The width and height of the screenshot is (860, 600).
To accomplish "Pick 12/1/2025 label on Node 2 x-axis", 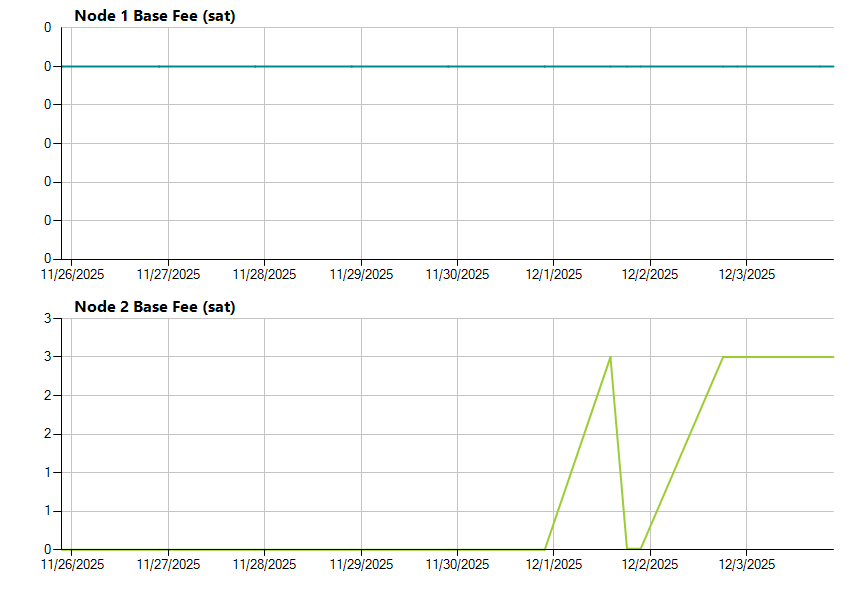I will point(554,564).
